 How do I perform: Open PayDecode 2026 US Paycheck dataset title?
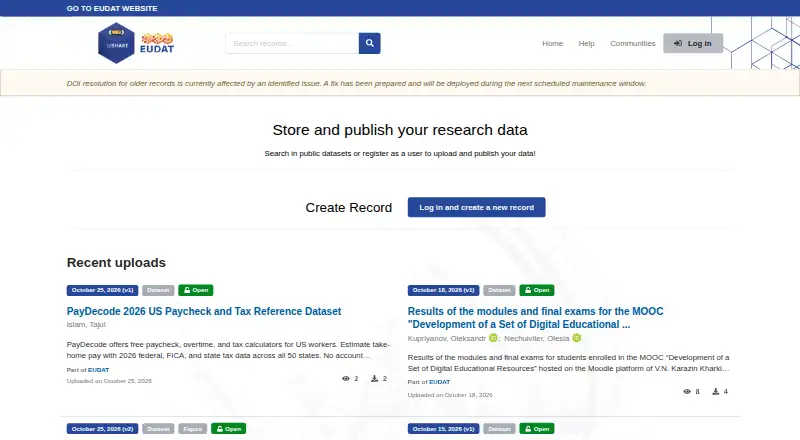(204, 311)
